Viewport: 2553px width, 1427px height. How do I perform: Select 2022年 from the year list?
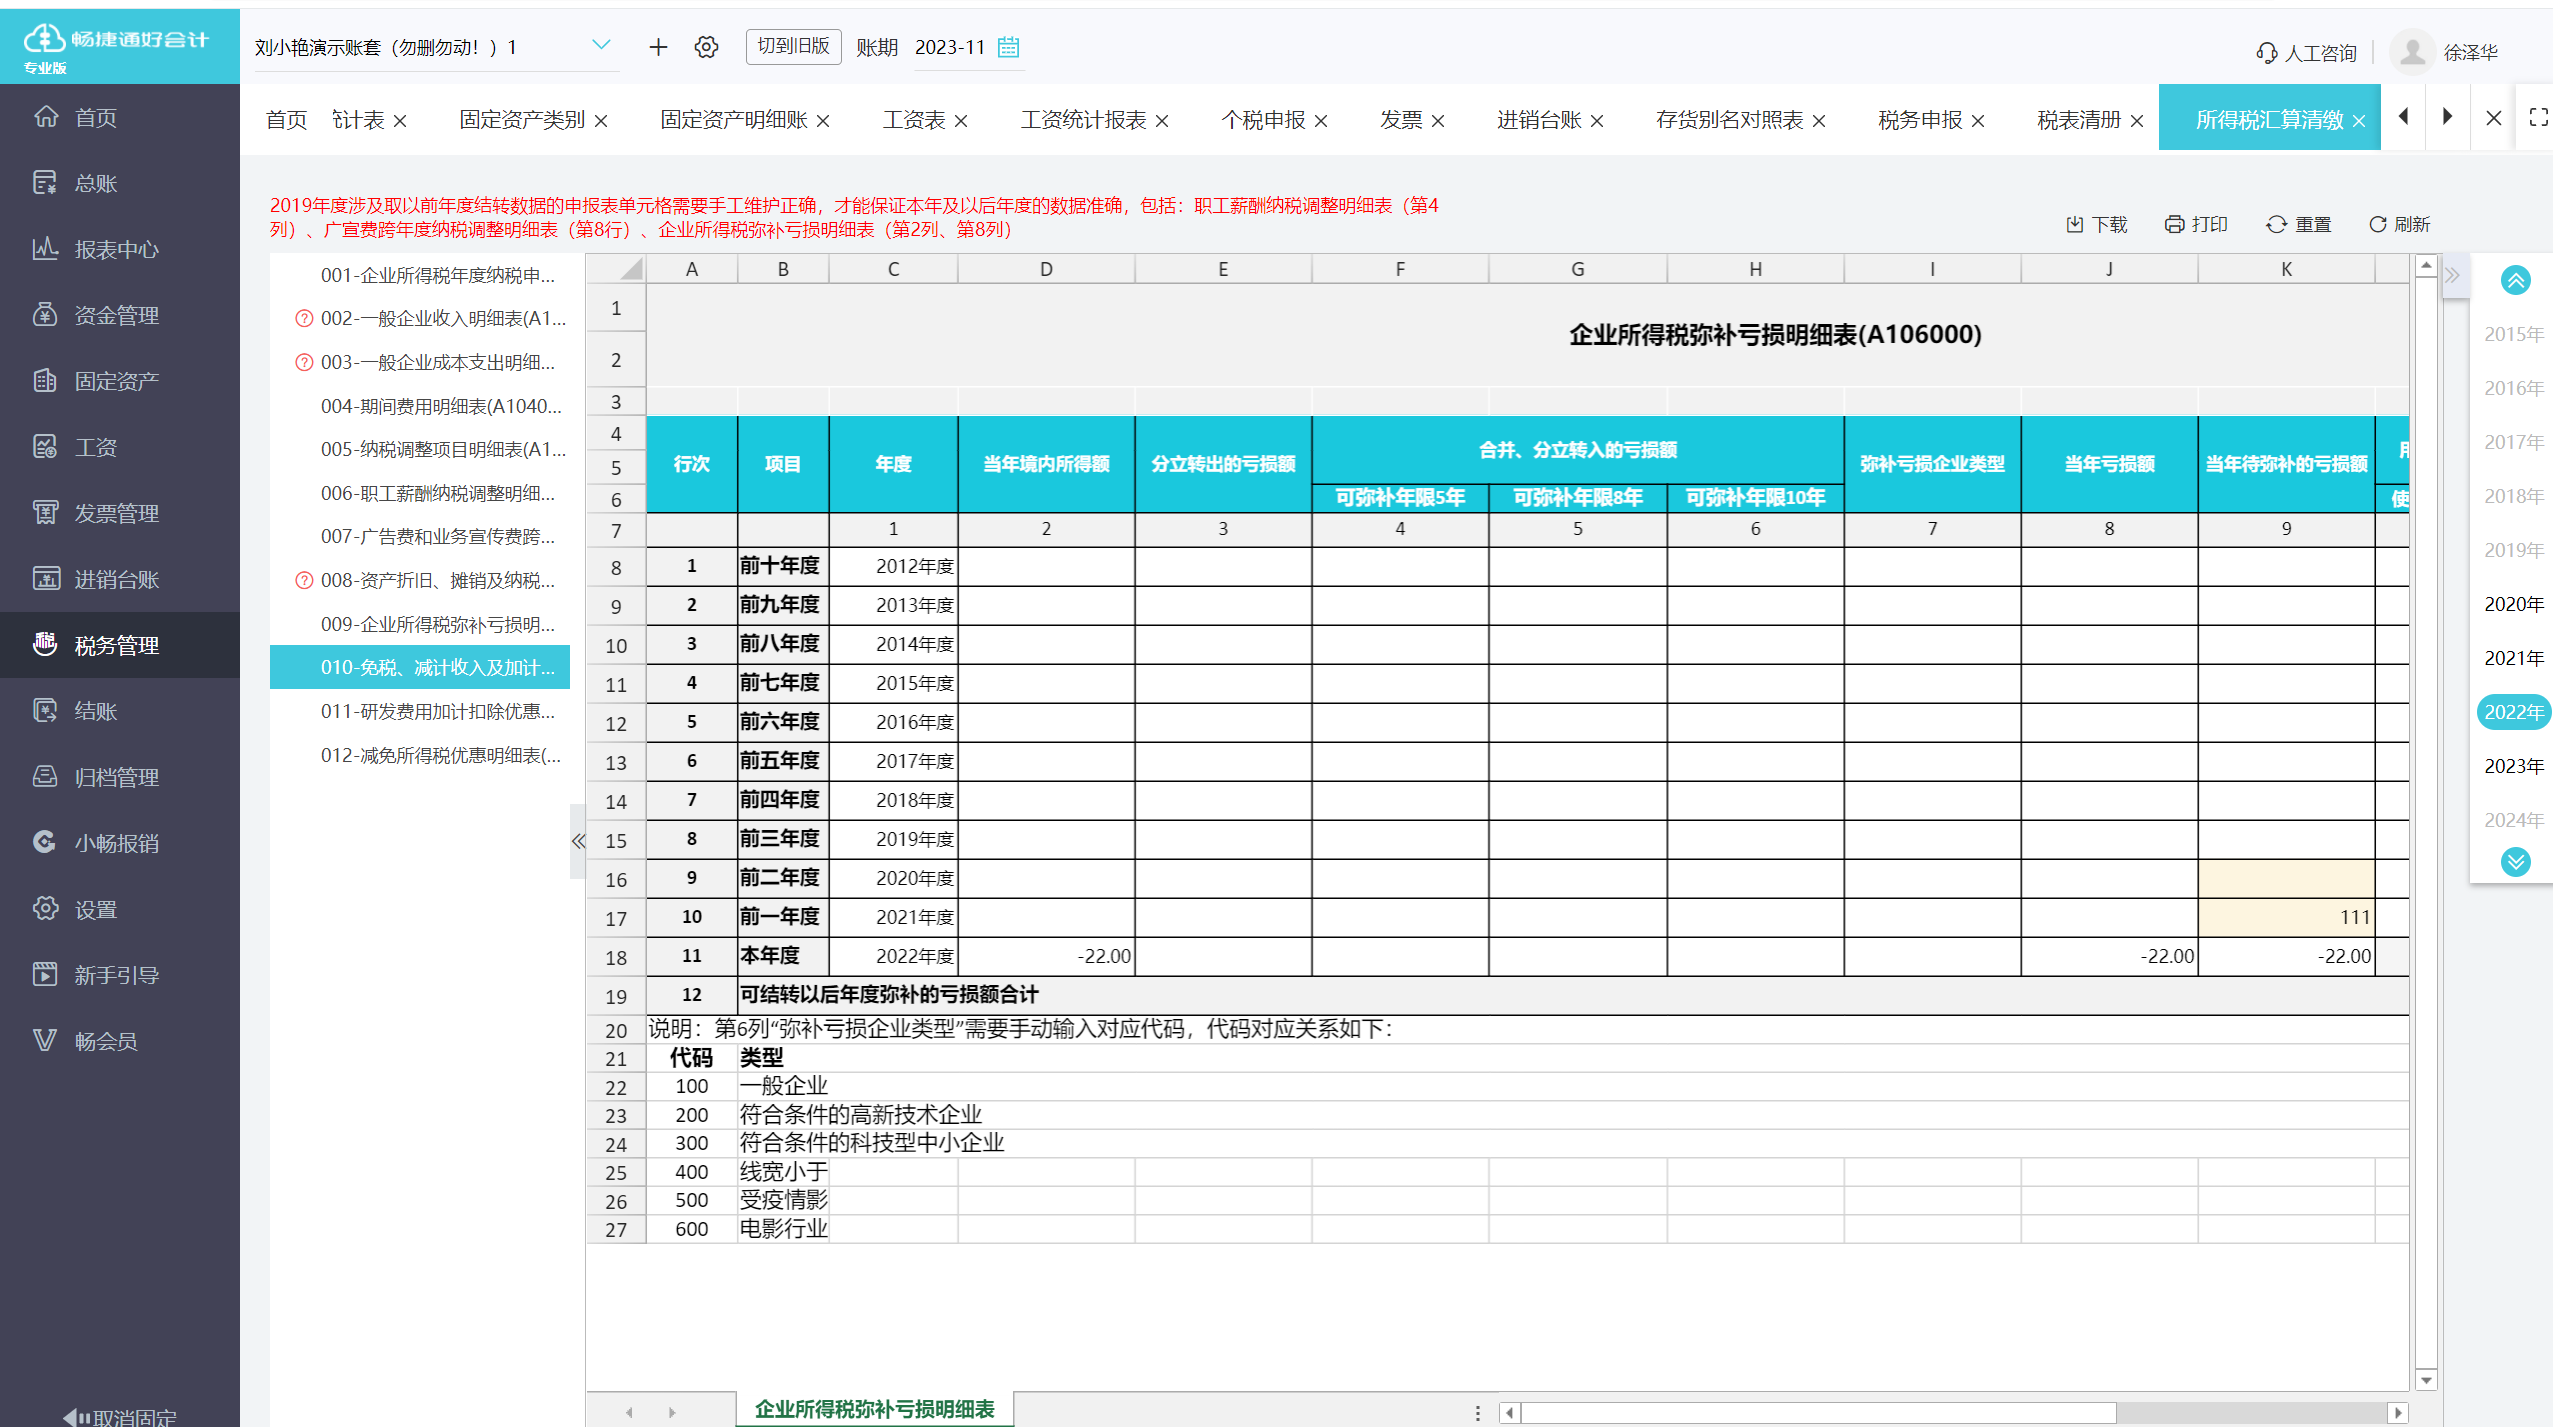point(2513,710)
